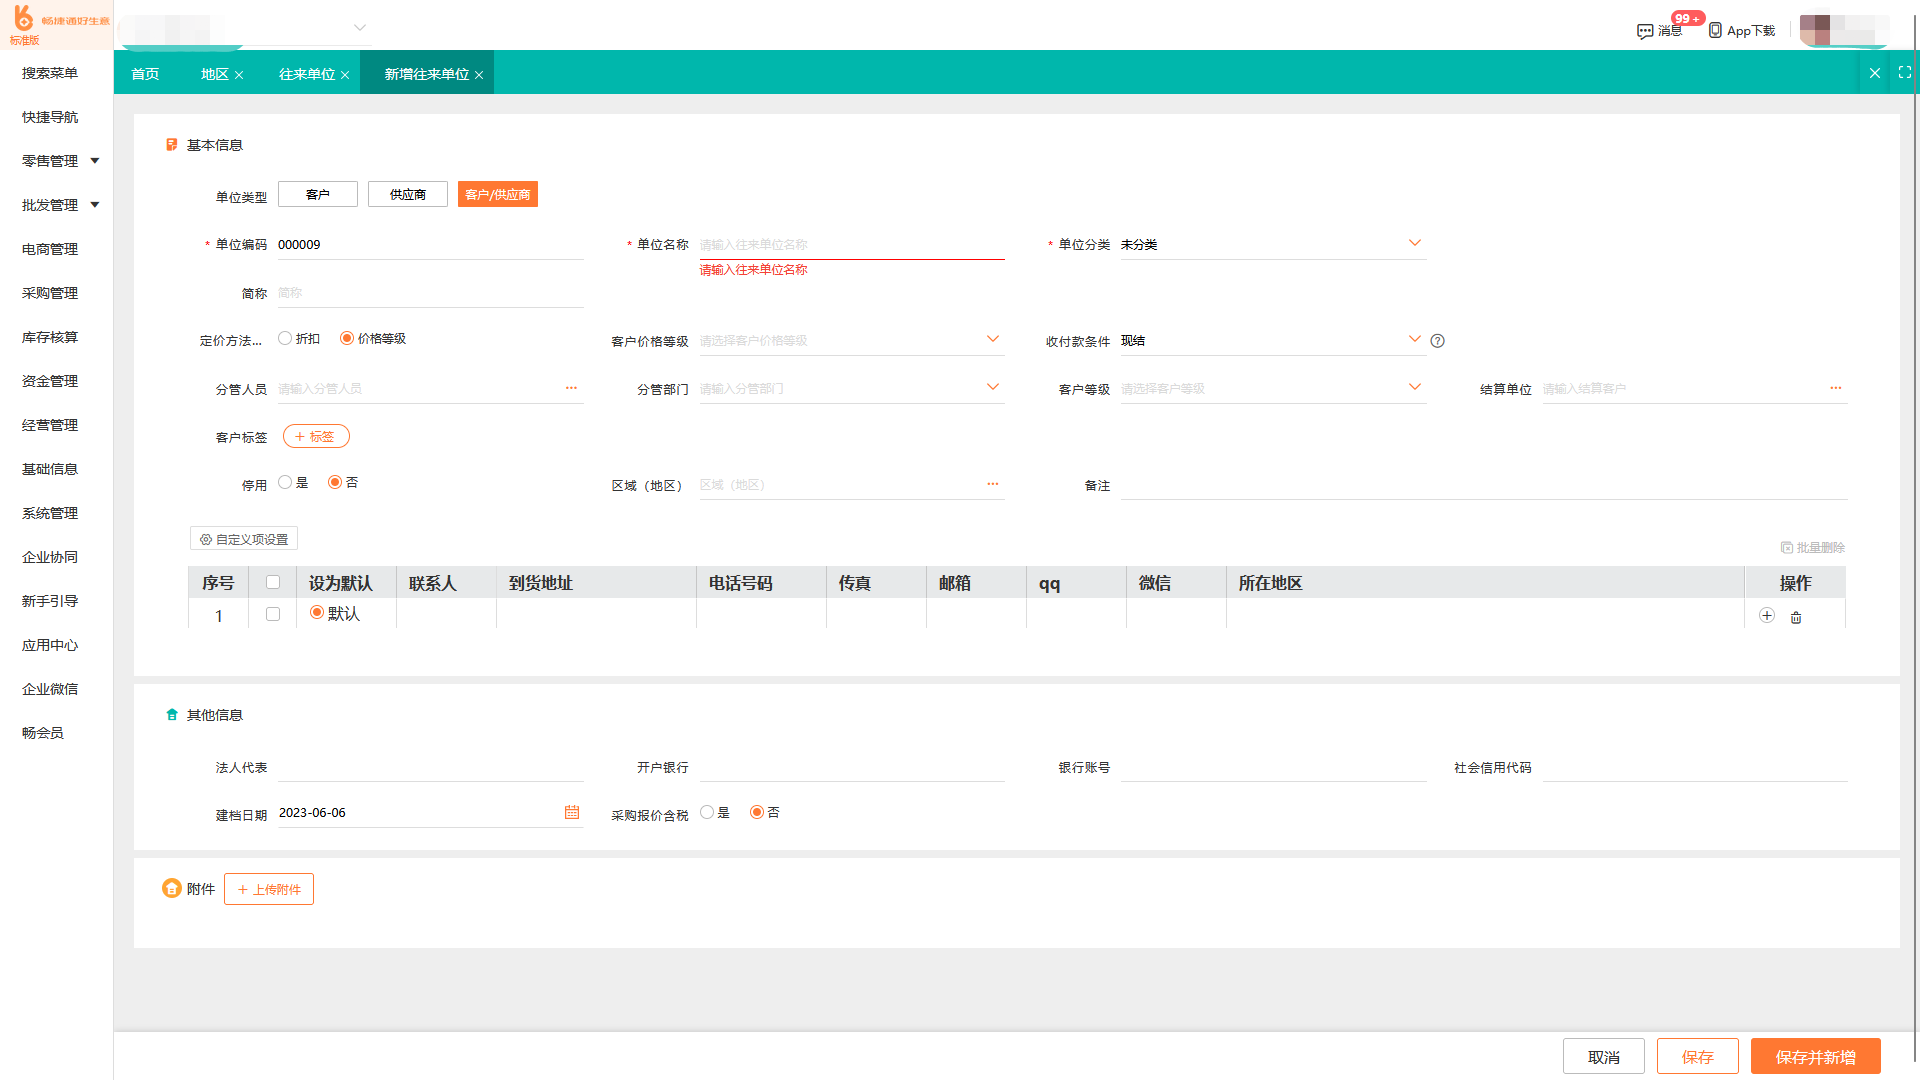This screenshot has height=1080, width=1920.
Task: Click the 附件 paperclip icon
Action: click(x=173, y=889)
